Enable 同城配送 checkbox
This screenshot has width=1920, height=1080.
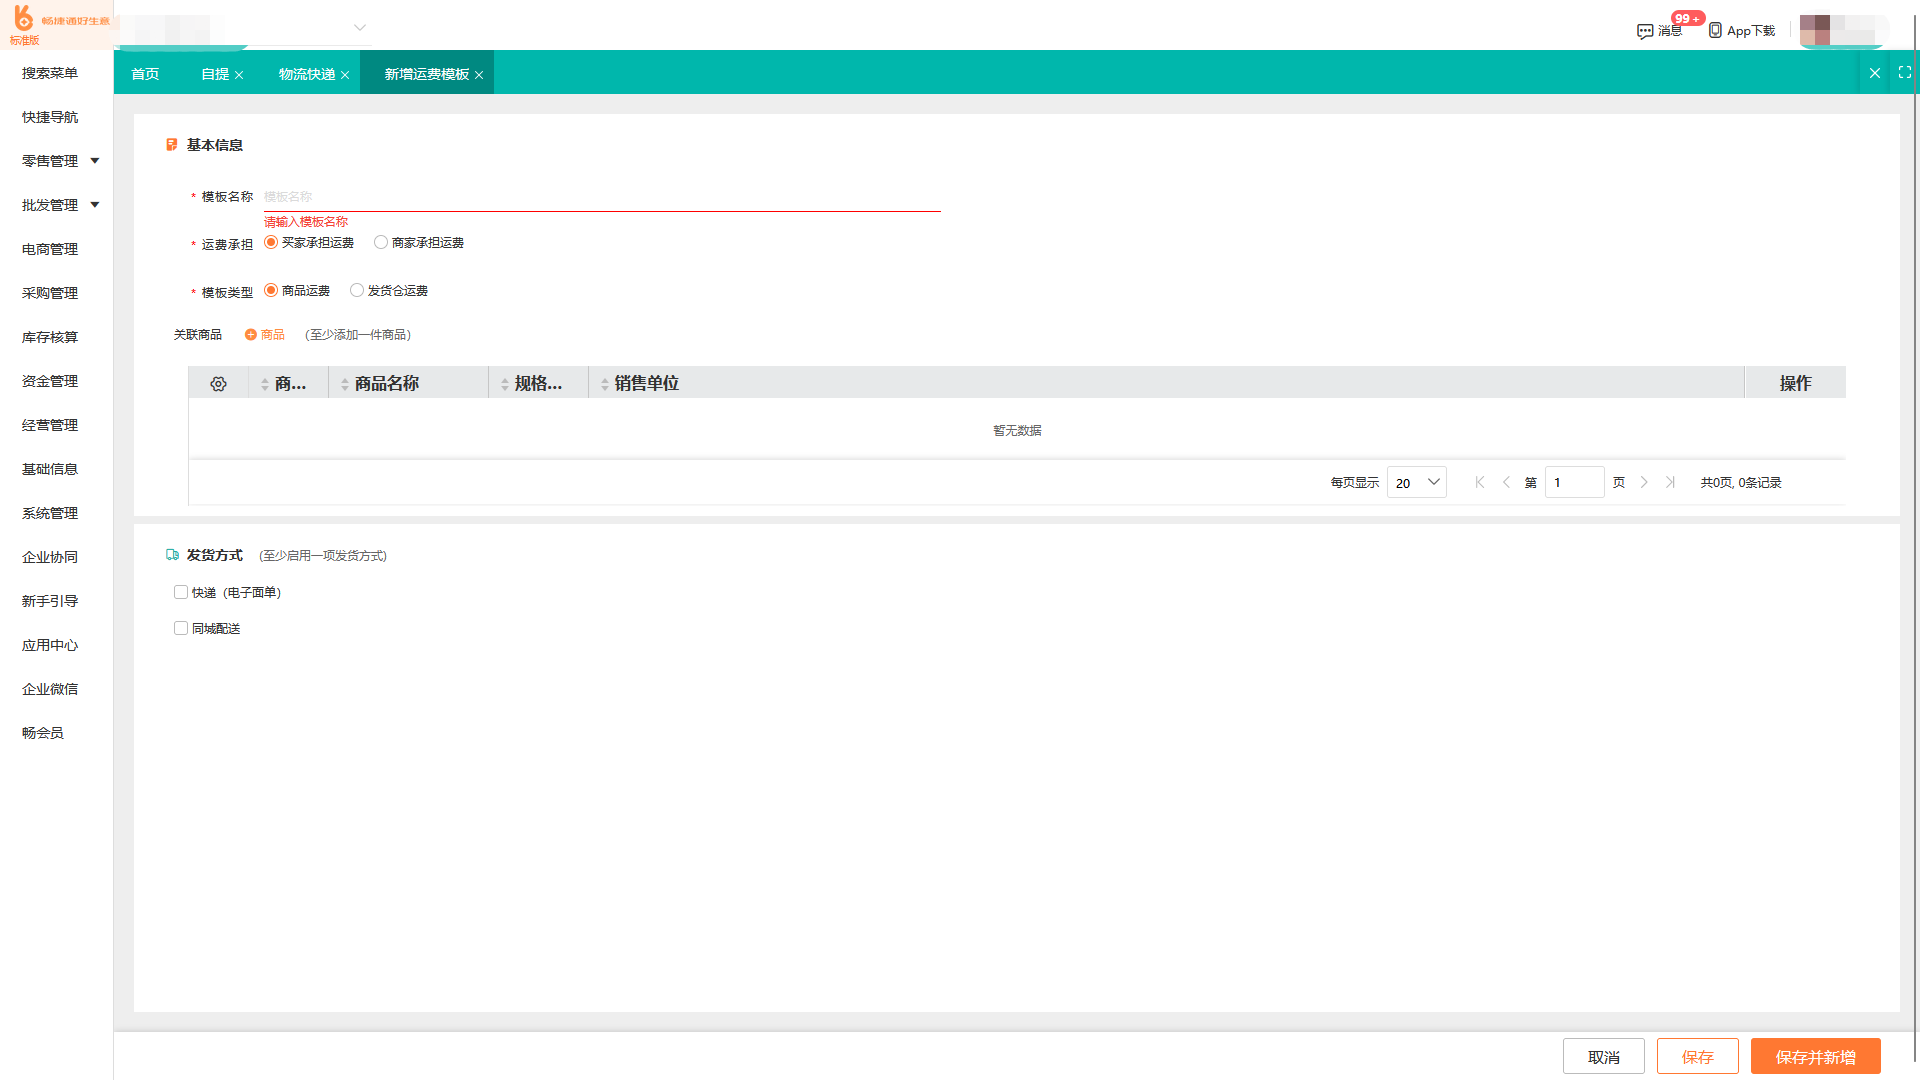click(181, 626)
